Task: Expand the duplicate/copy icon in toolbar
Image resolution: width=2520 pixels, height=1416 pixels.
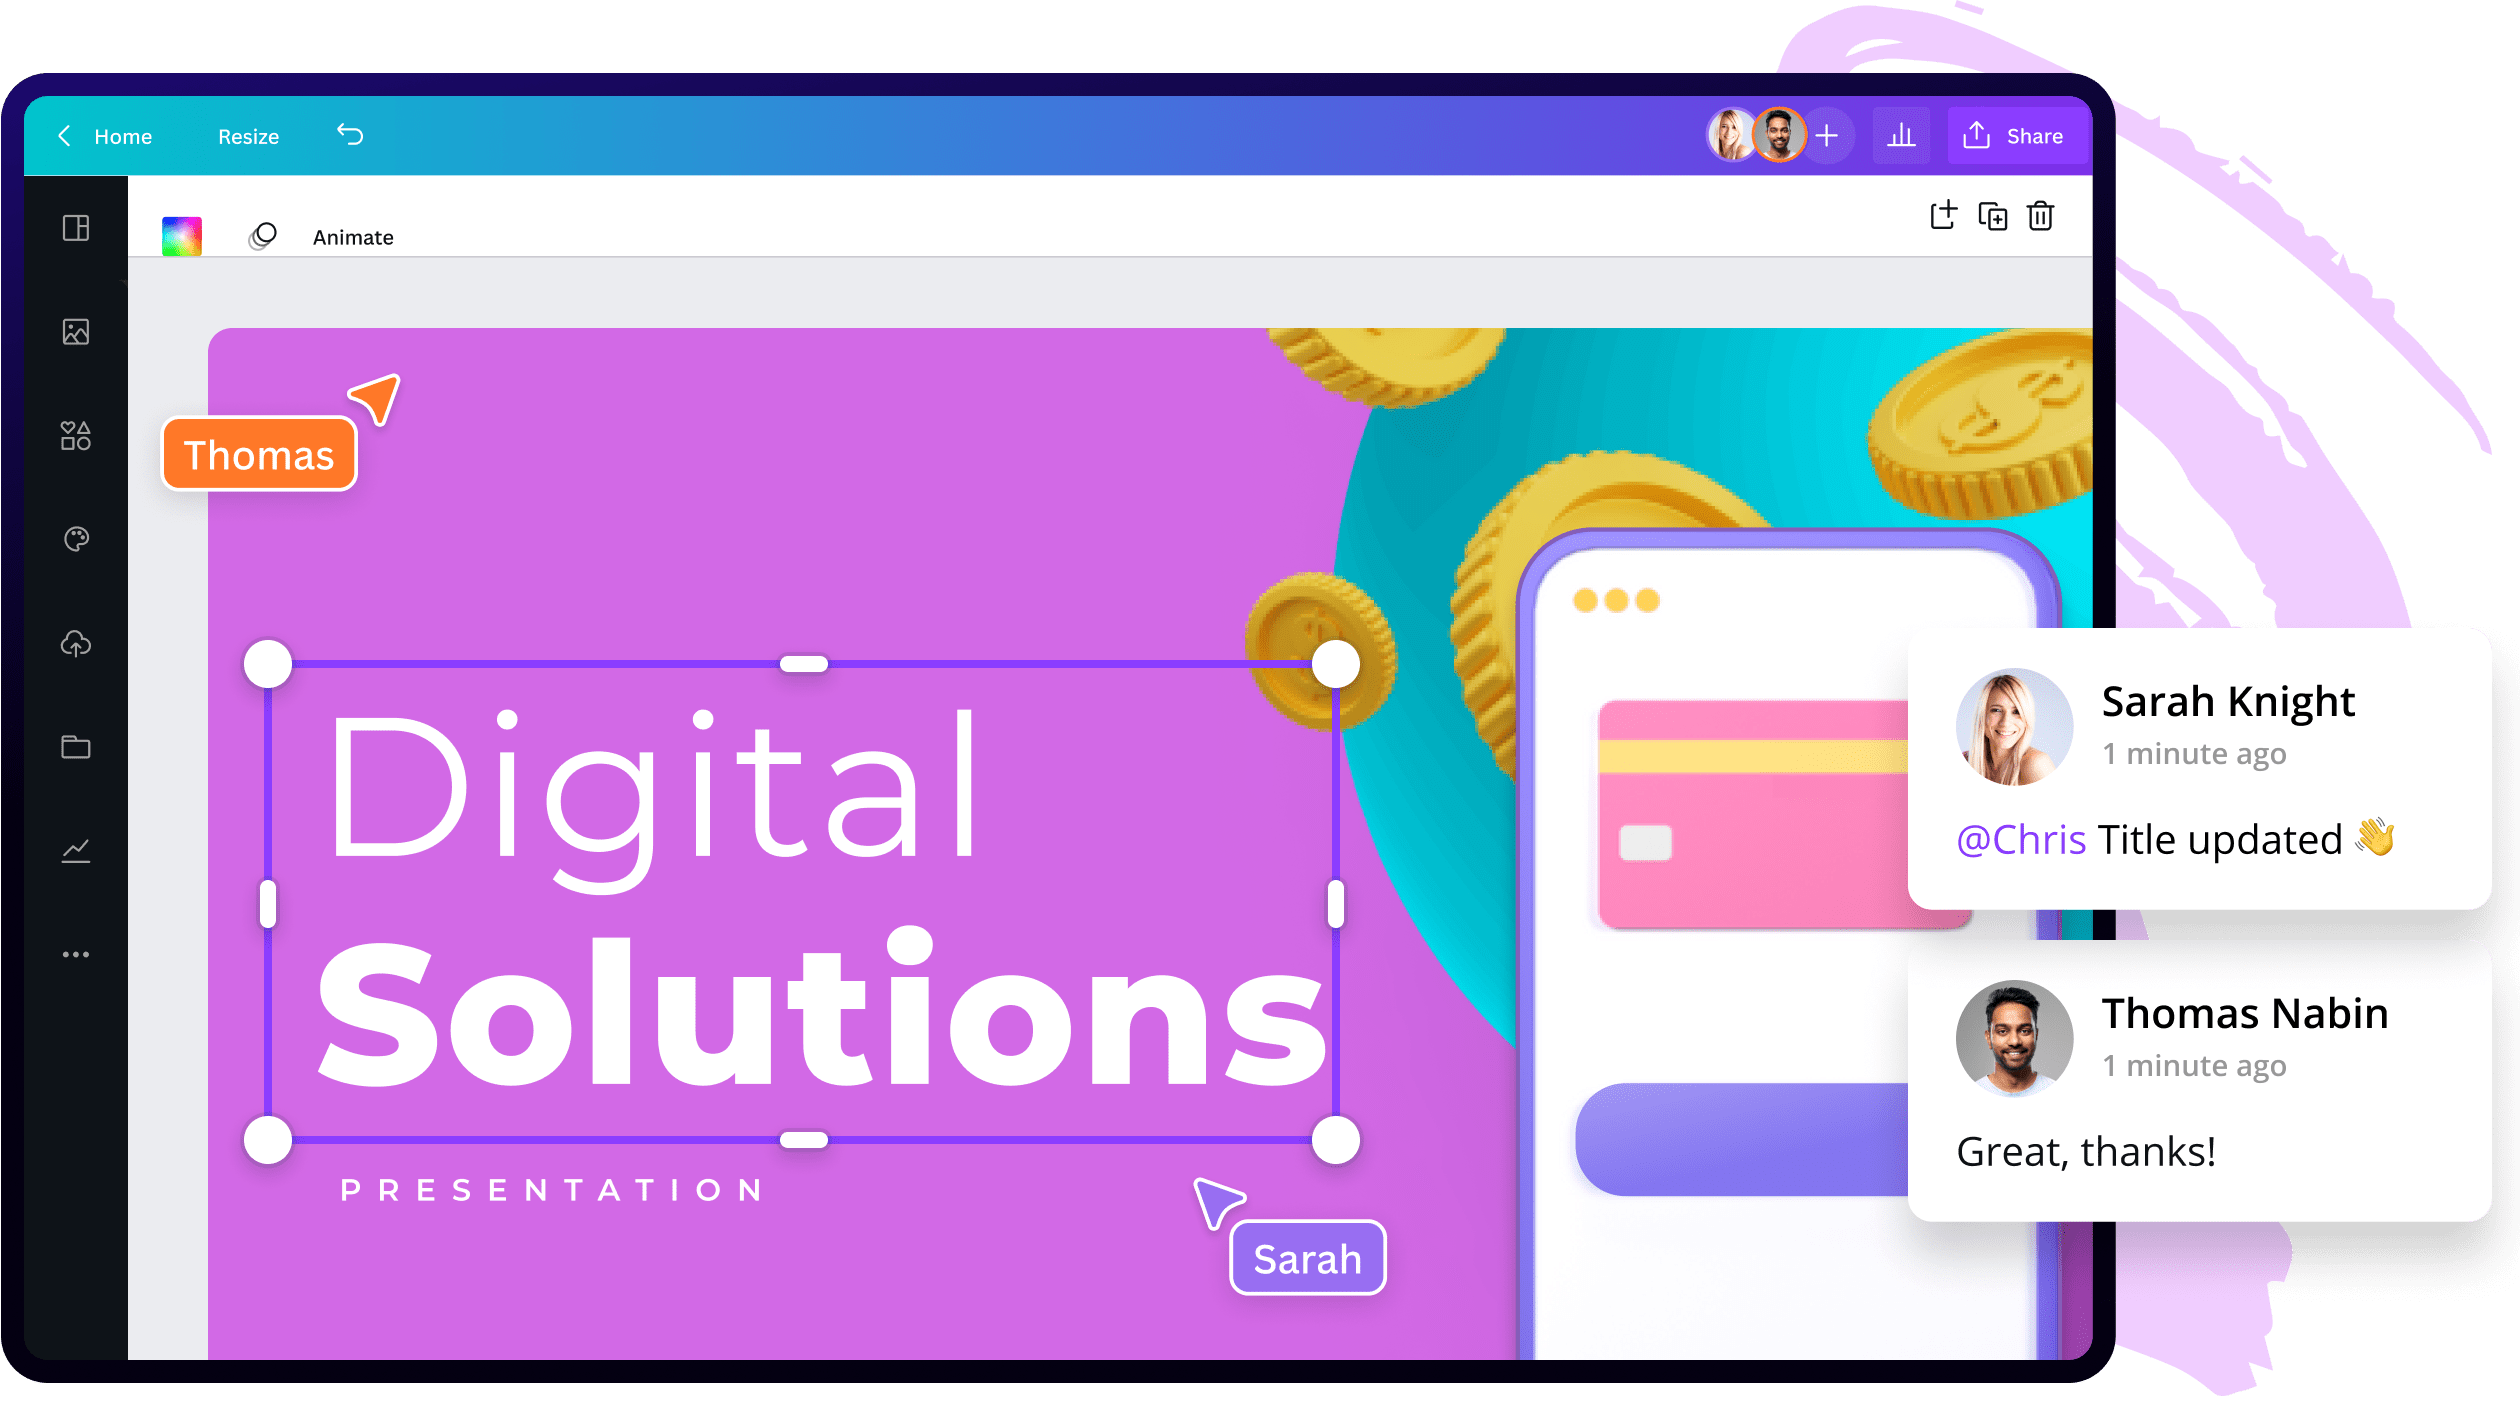Action: (1992, 215)
